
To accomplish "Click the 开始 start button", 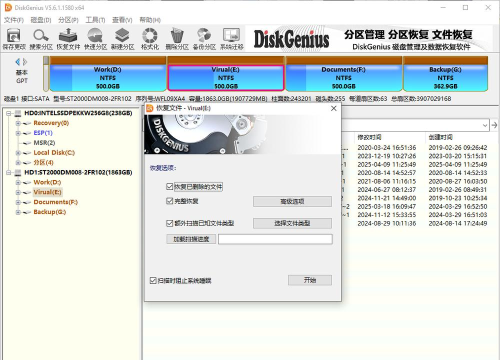I will point(310,280).
